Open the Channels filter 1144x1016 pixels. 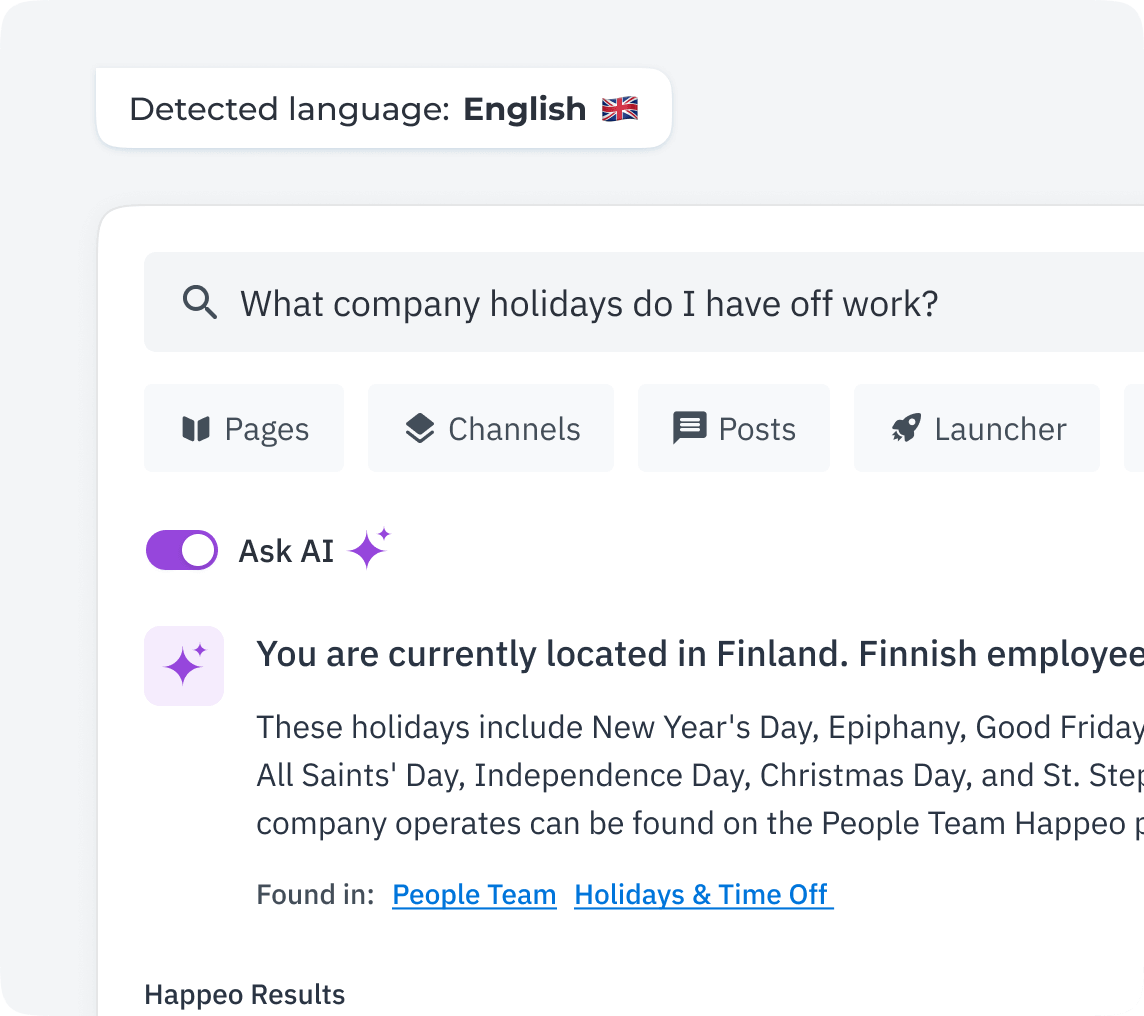[490, 428]
